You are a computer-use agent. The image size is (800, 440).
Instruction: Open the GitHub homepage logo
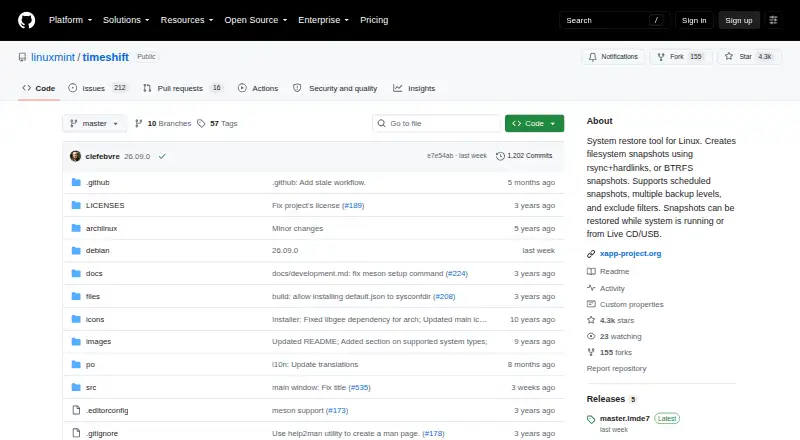(x=27, y=20)
